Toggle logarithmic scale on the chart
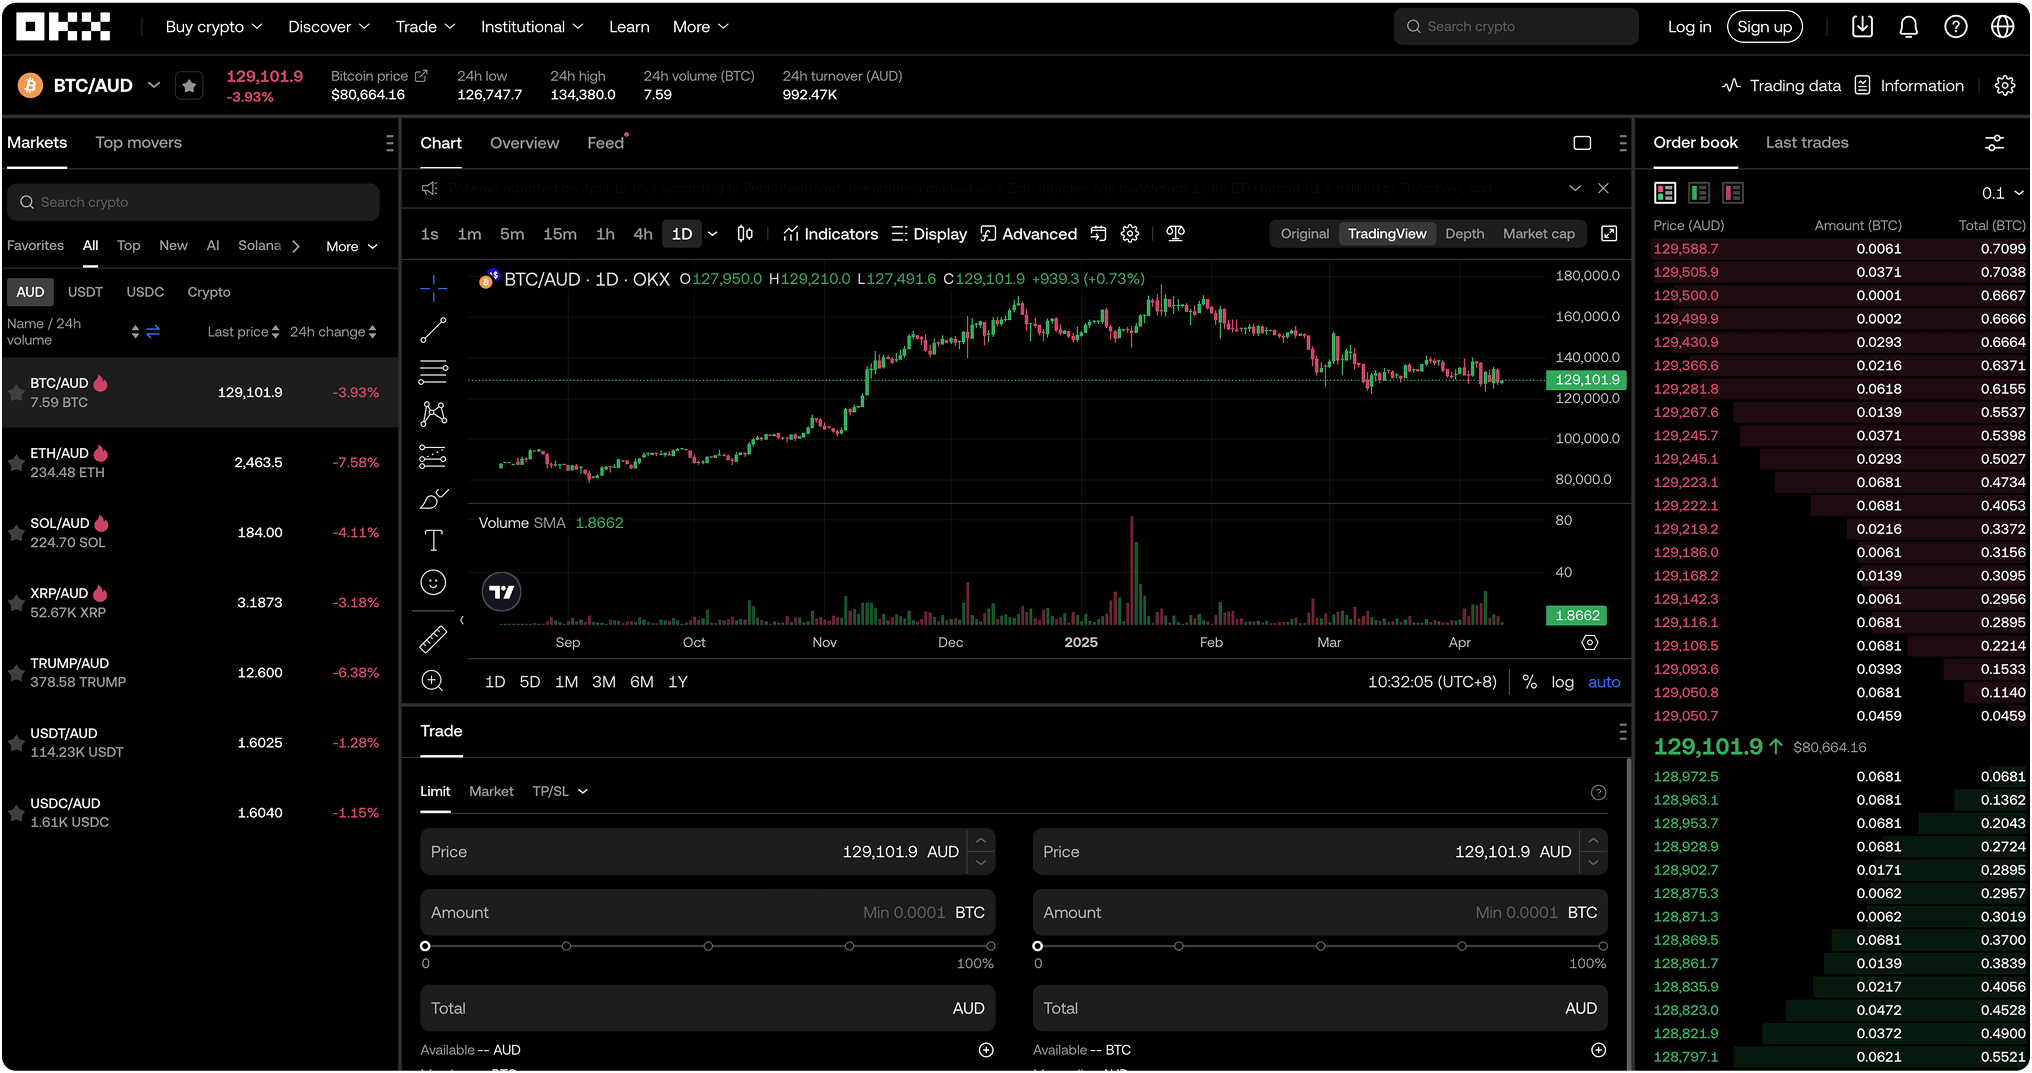2032x1073 pixels. [x=1562, y=681]
